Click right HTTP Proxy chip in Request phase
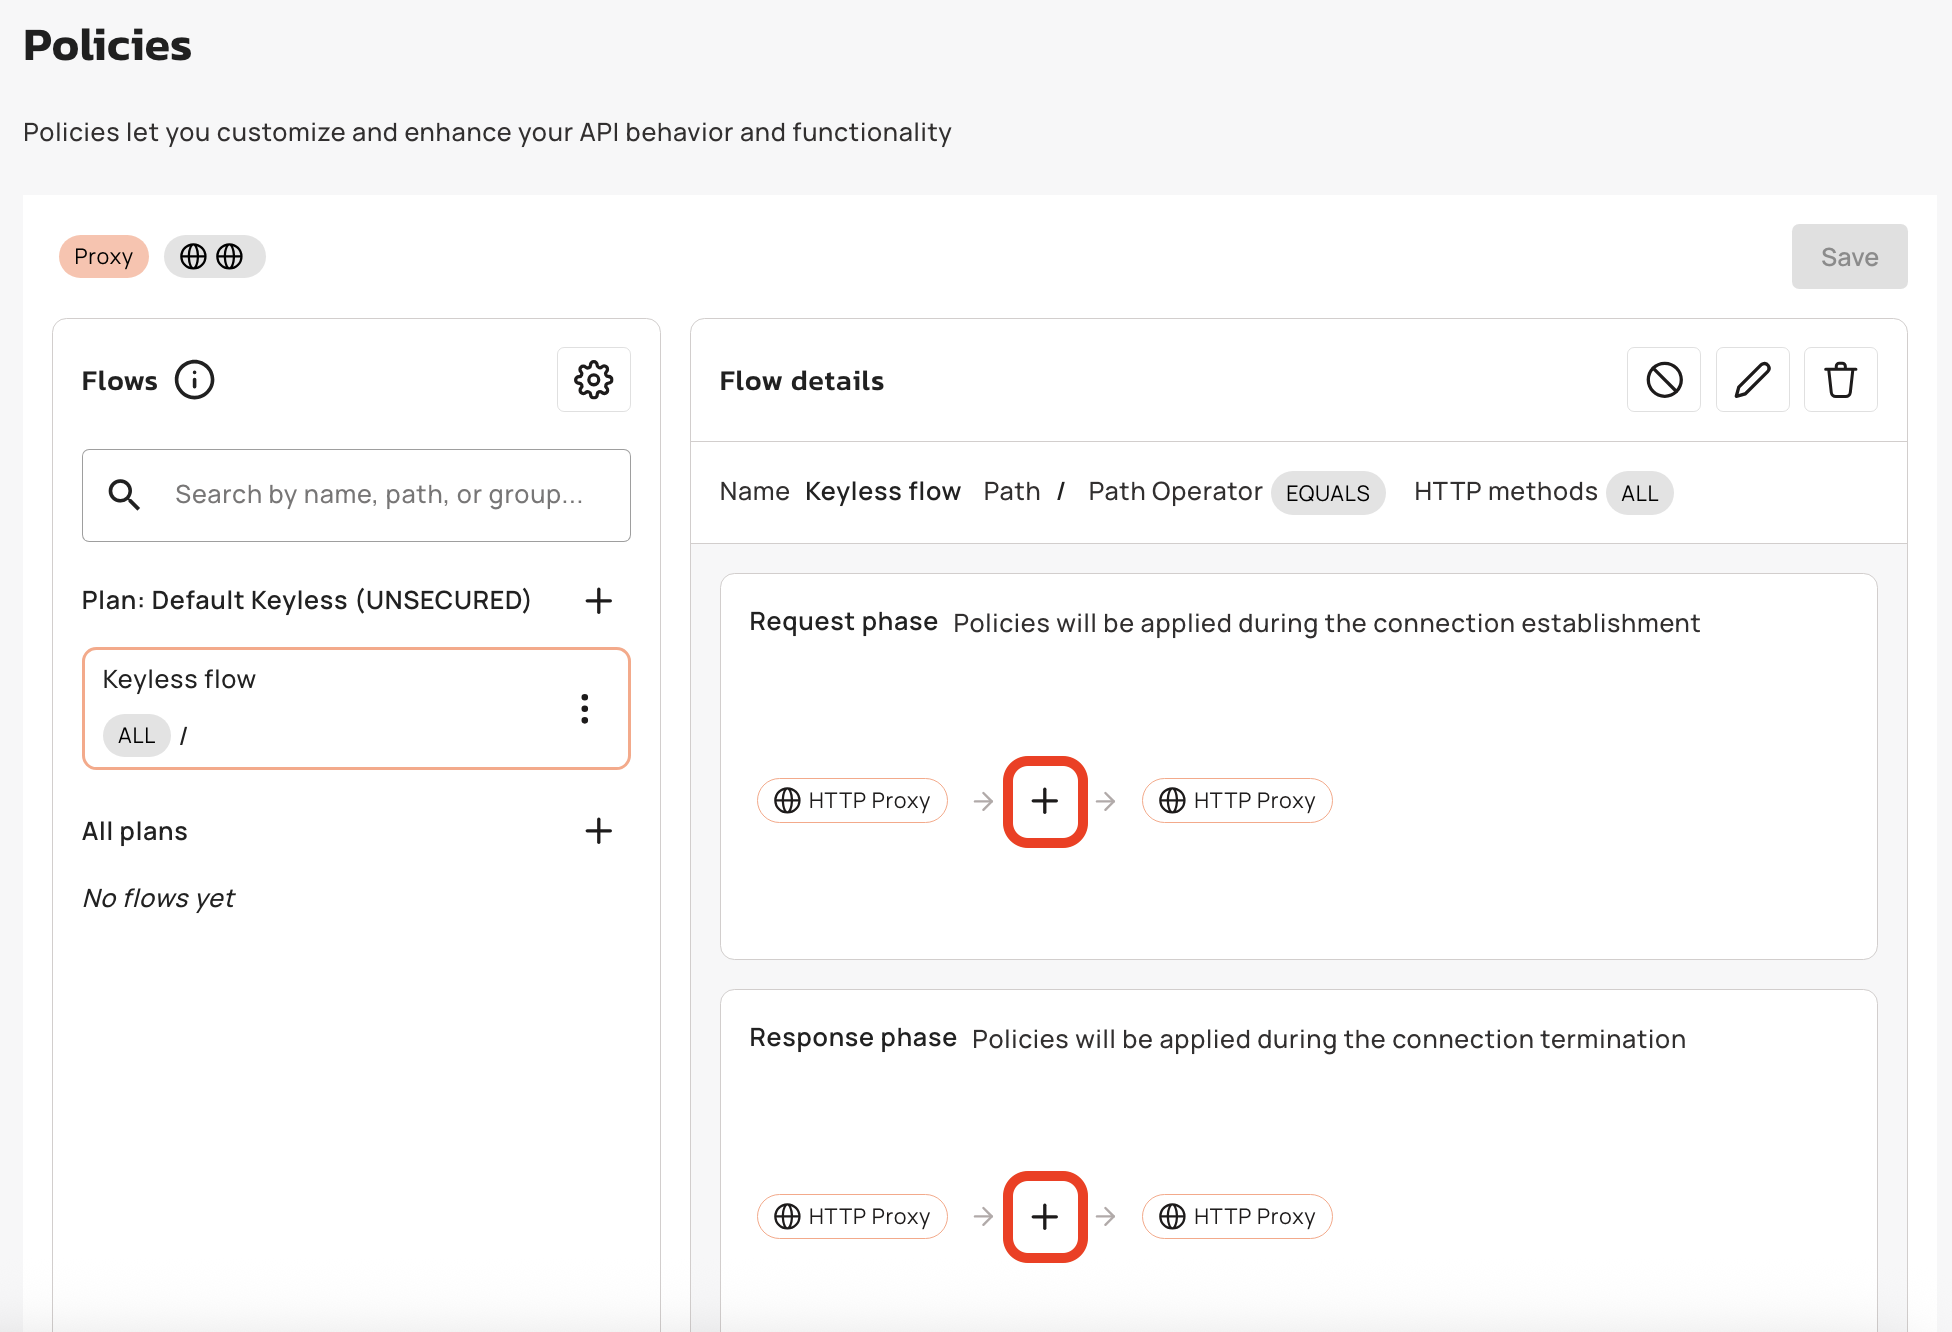 click(x=1236, y=801)
